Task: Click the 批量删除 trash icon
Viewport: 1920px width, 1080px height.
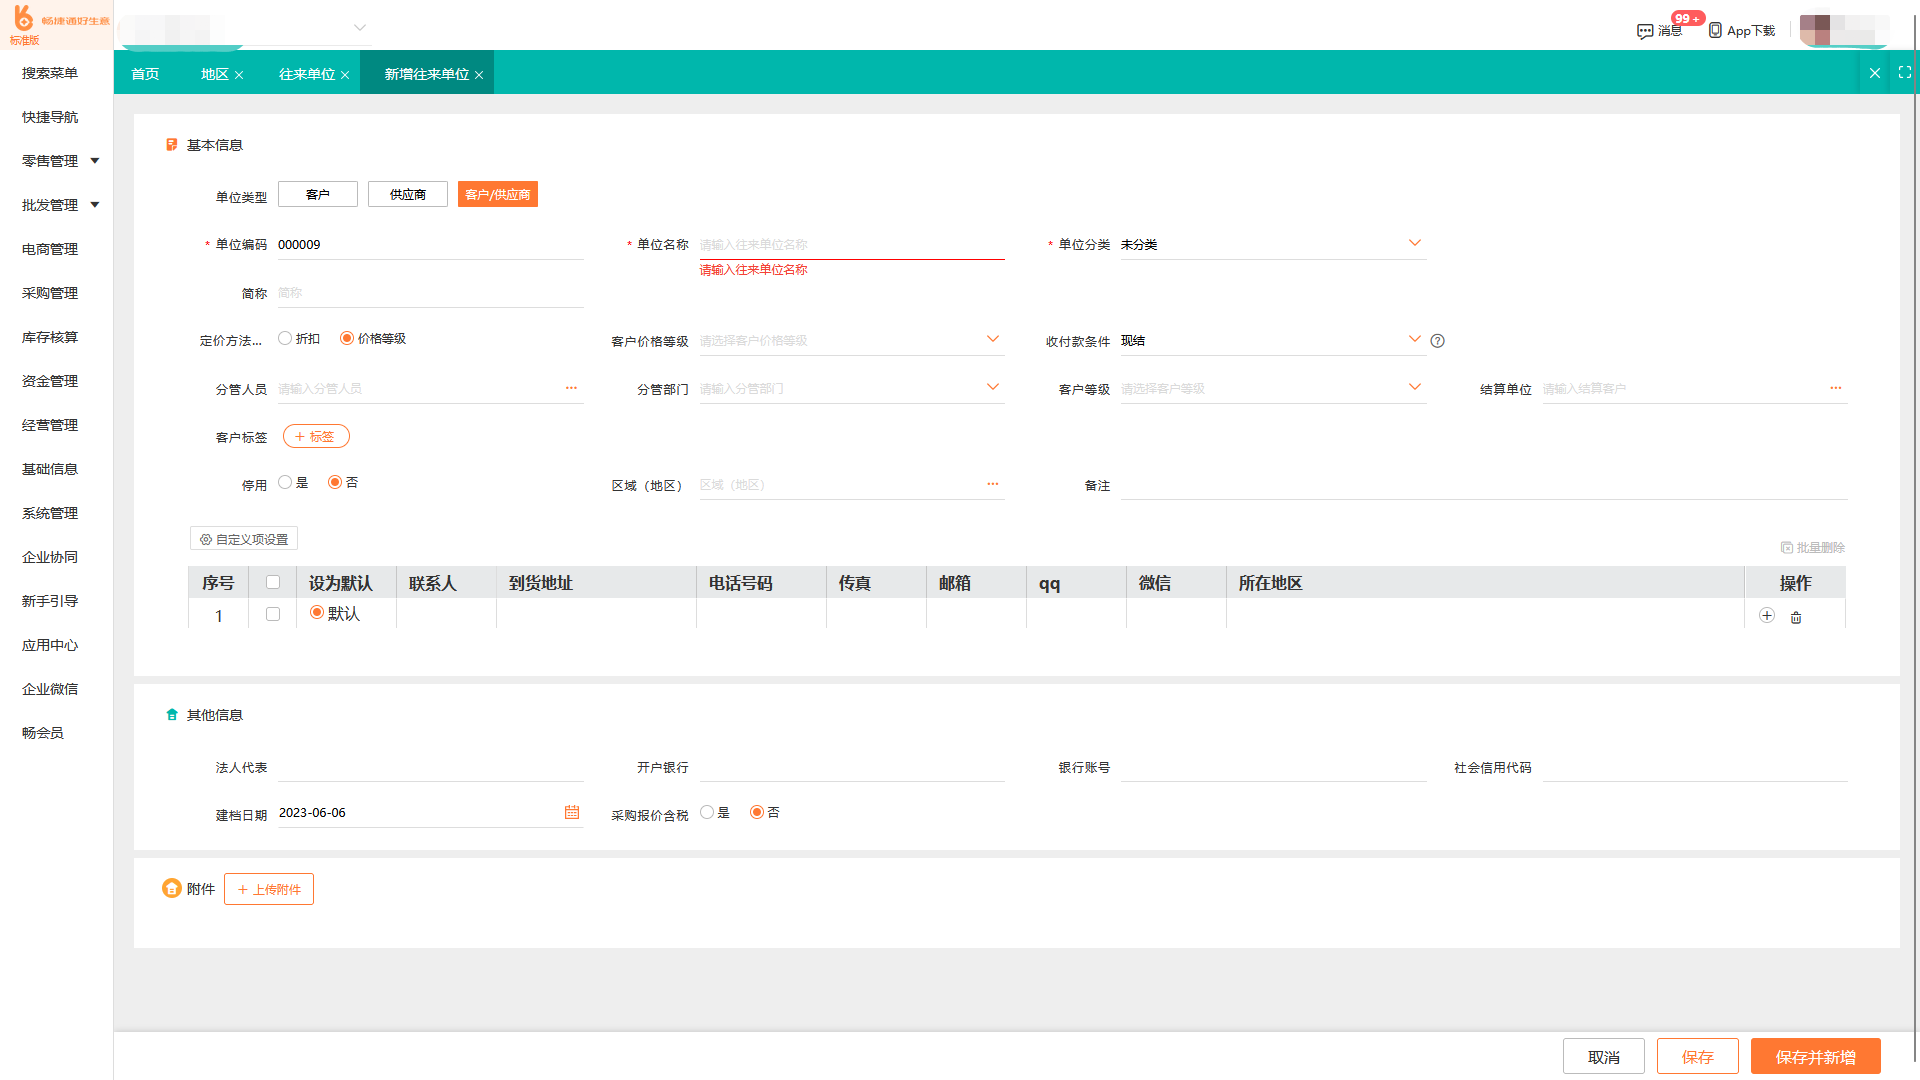Action: [1787, 547]
